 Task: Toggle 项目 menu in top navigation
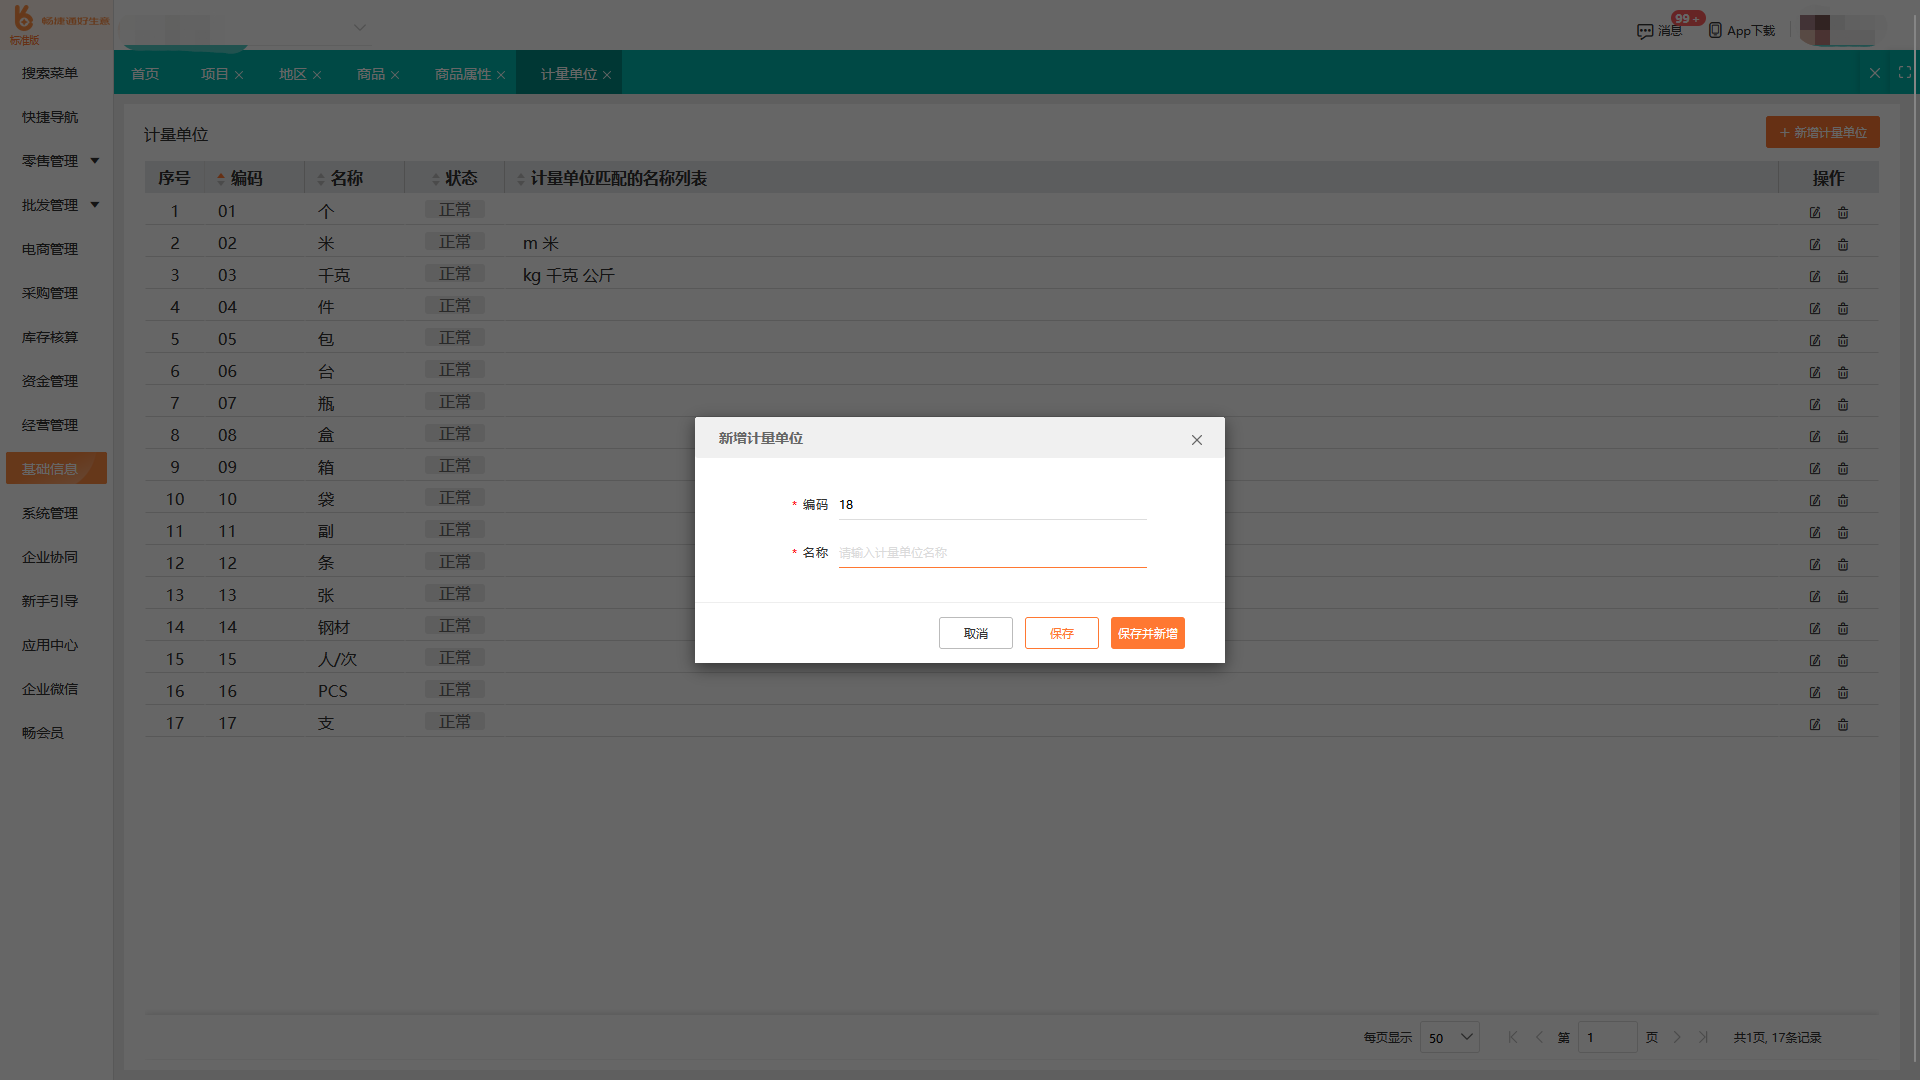pyautogui.click(x=216, y=73)
